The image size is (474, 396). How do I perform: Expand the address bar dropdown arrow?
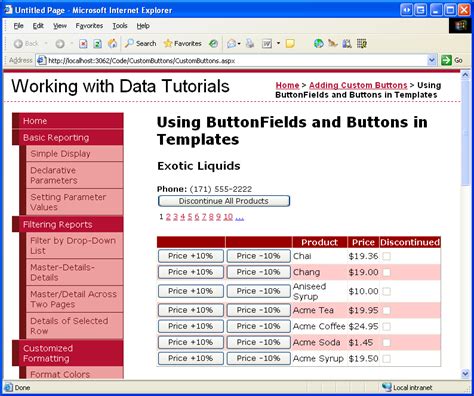coord(432,60)
